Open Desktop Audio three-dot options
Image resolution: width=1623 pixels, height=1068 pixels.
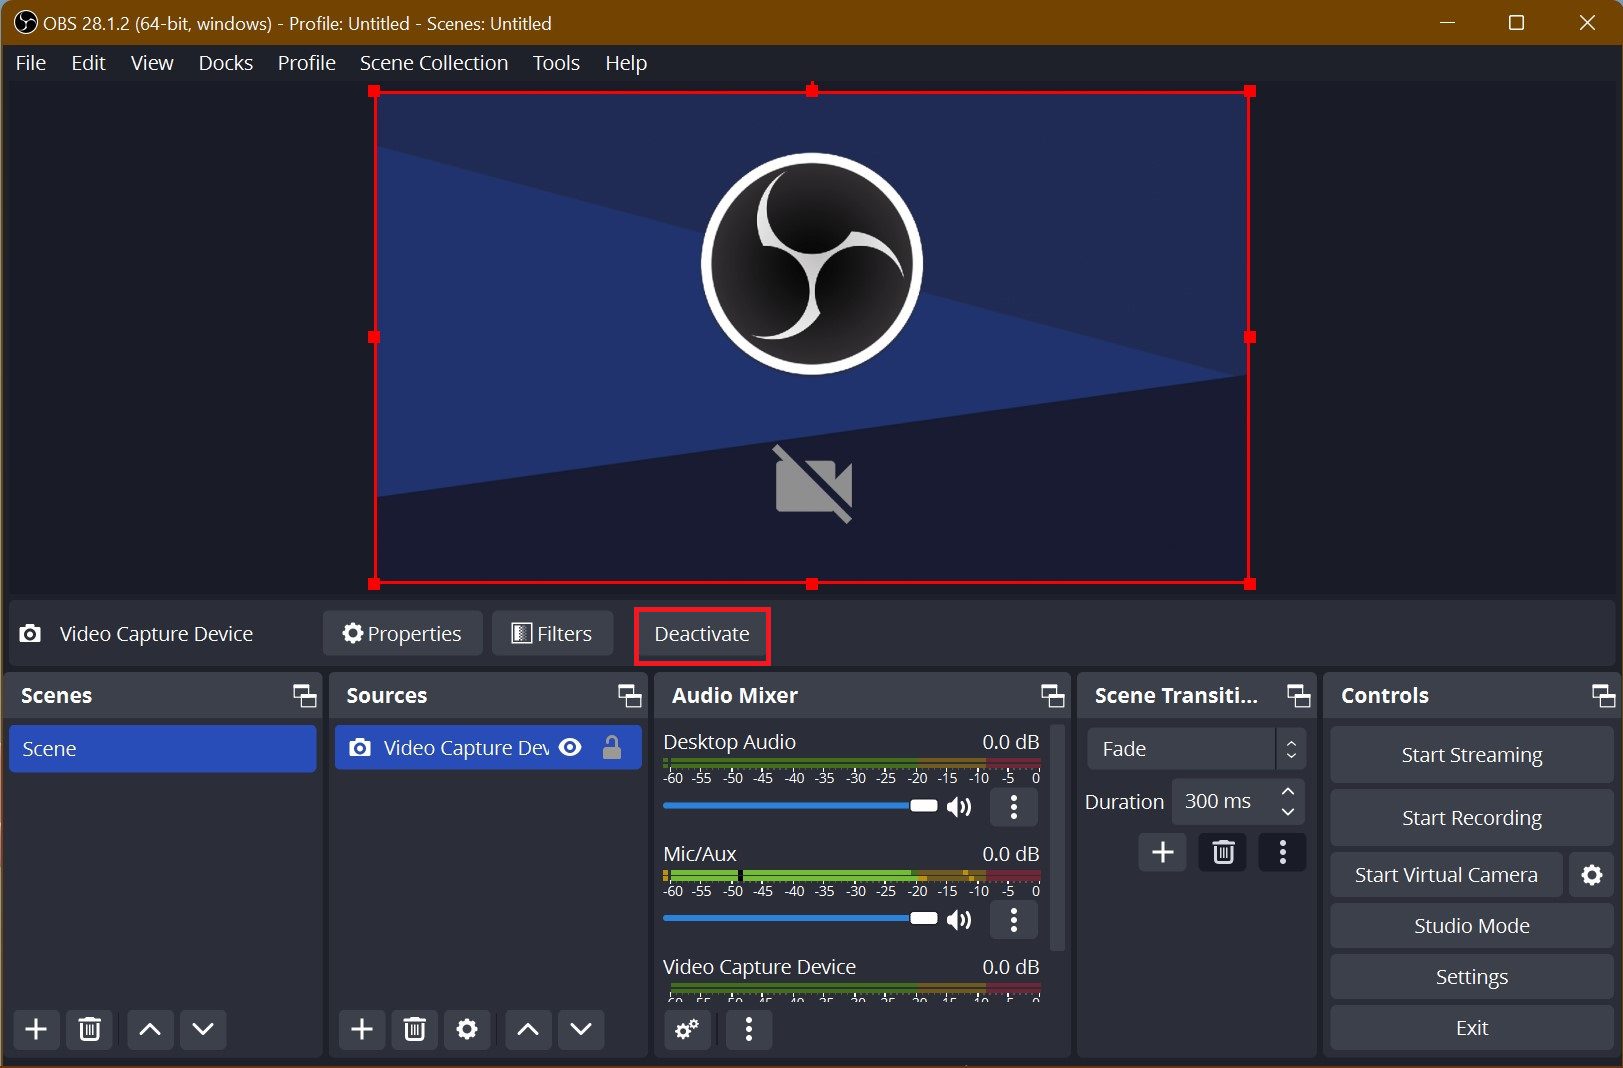coord(1014,807)
